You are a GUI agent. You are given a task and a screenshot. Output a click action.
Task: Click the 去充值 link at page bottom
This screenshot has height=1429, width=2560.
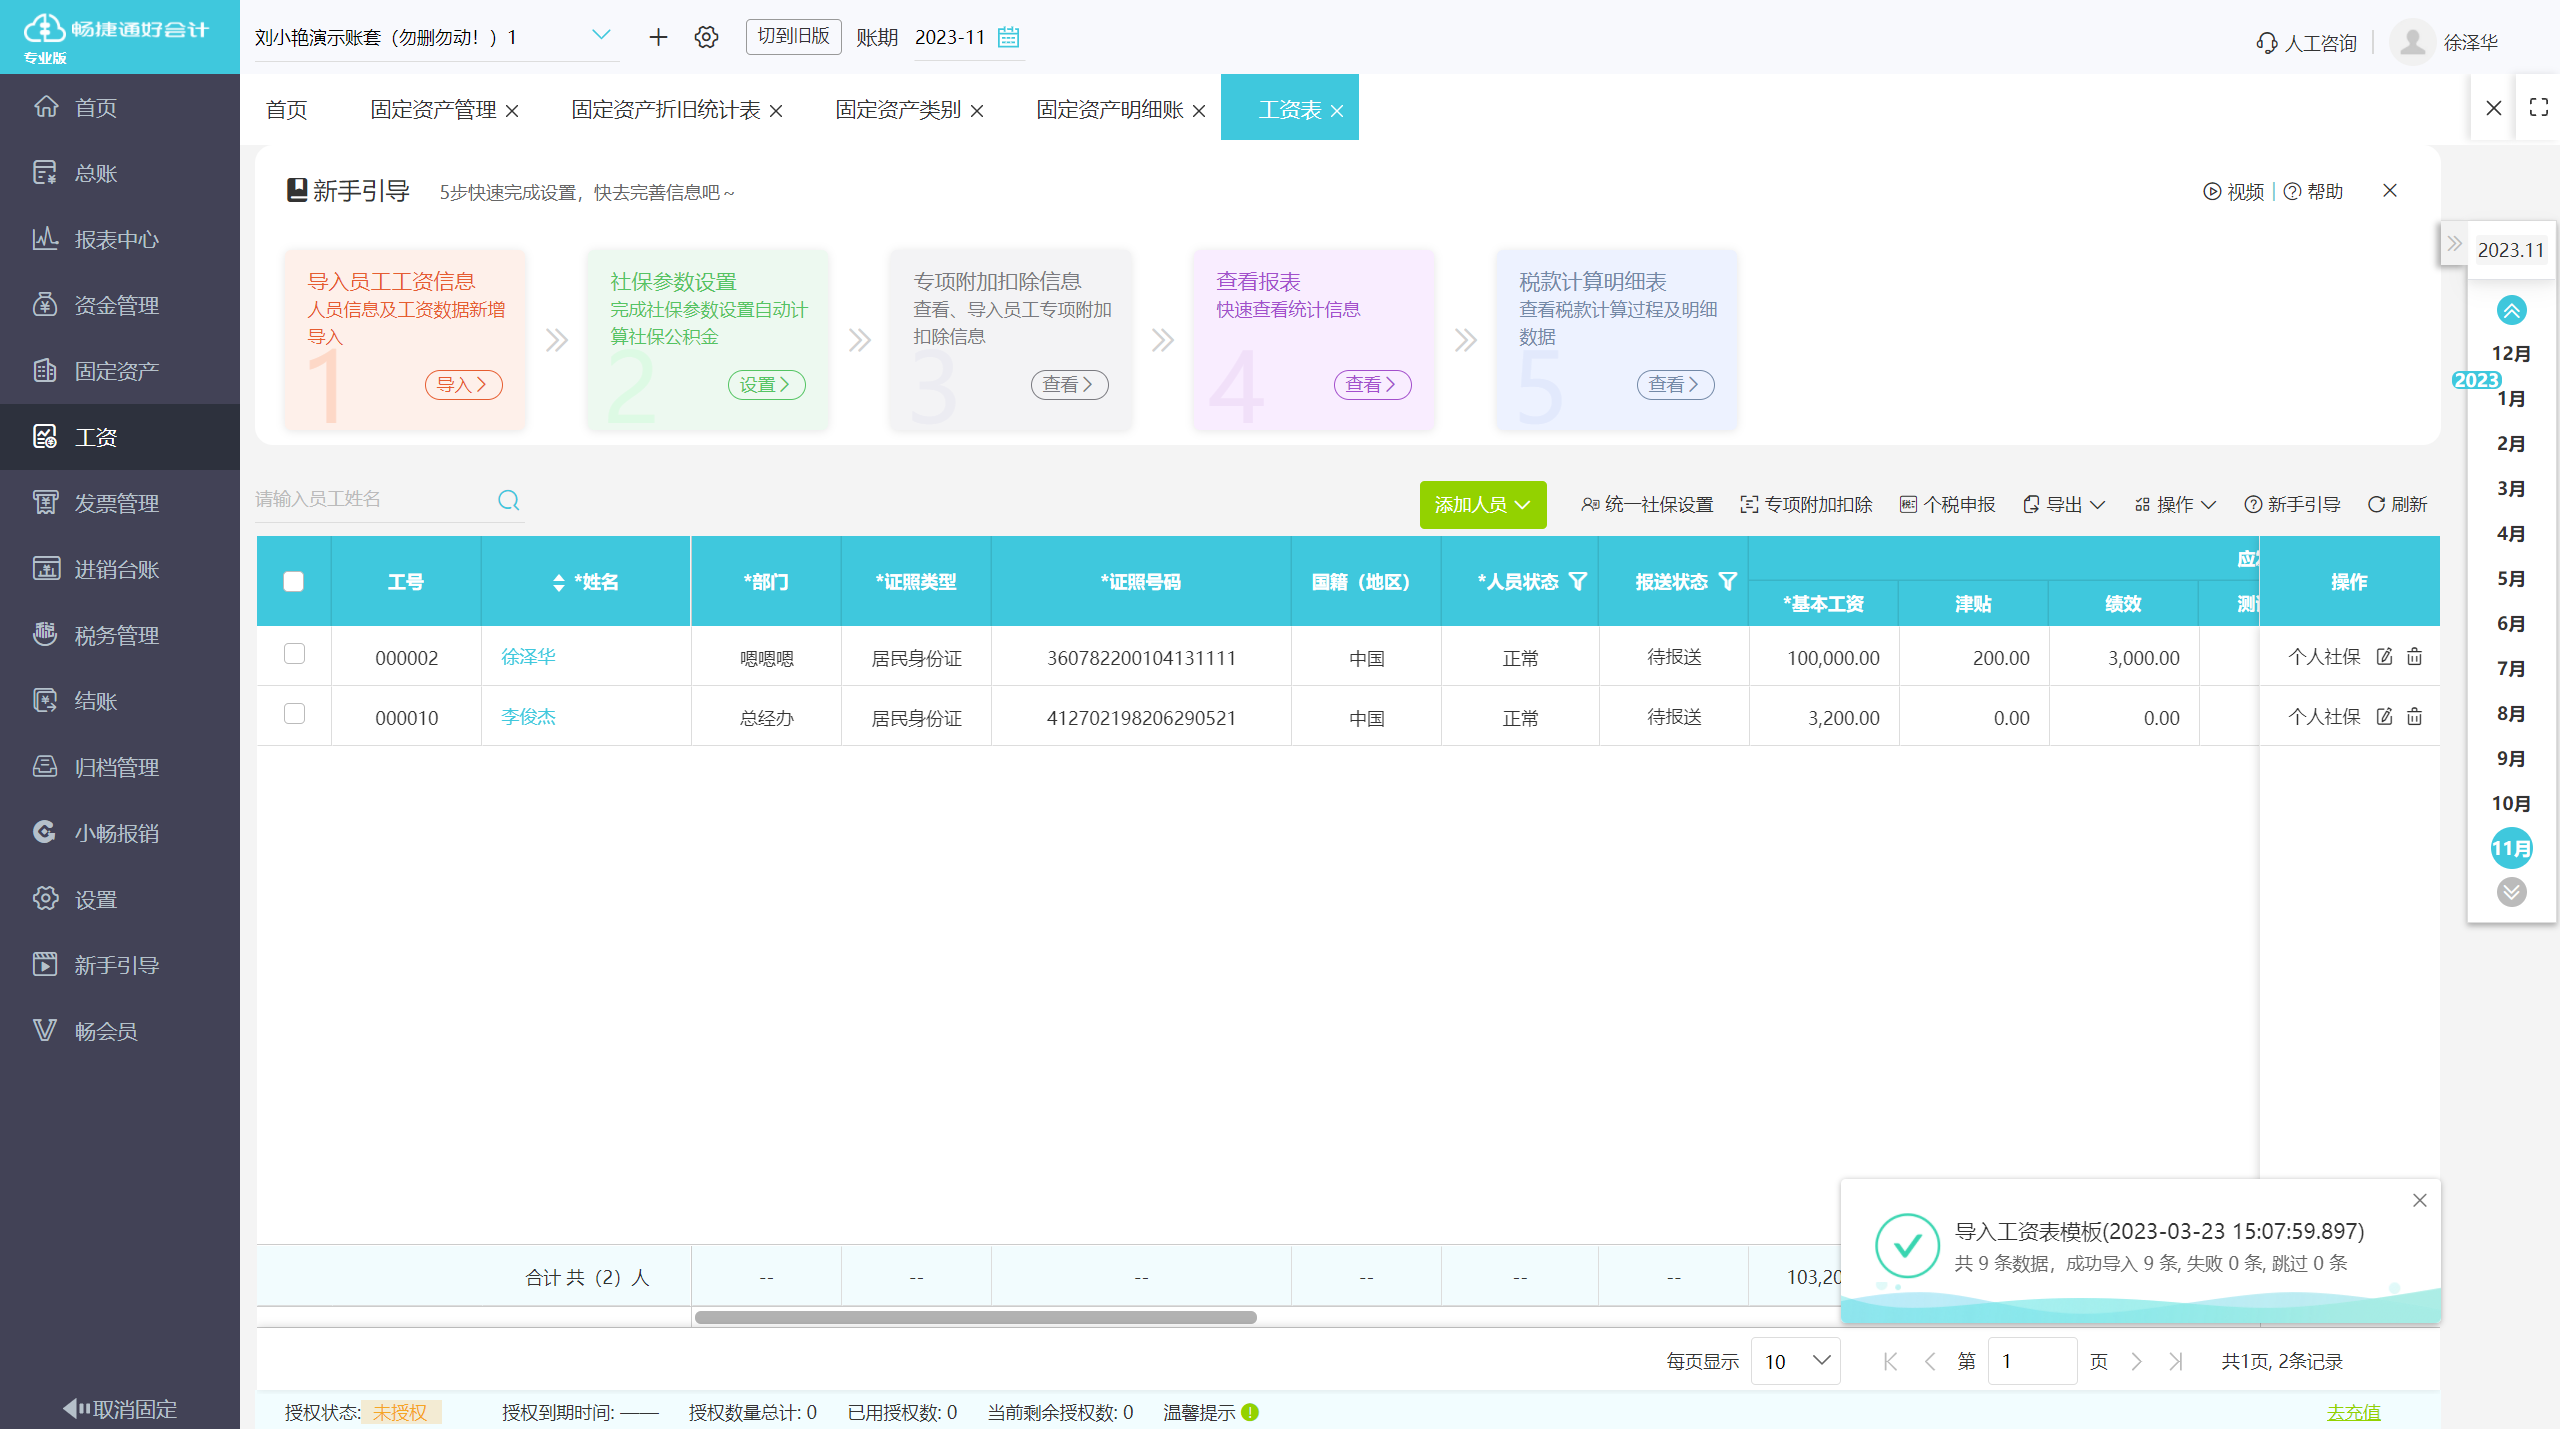pos(2356,1411)
